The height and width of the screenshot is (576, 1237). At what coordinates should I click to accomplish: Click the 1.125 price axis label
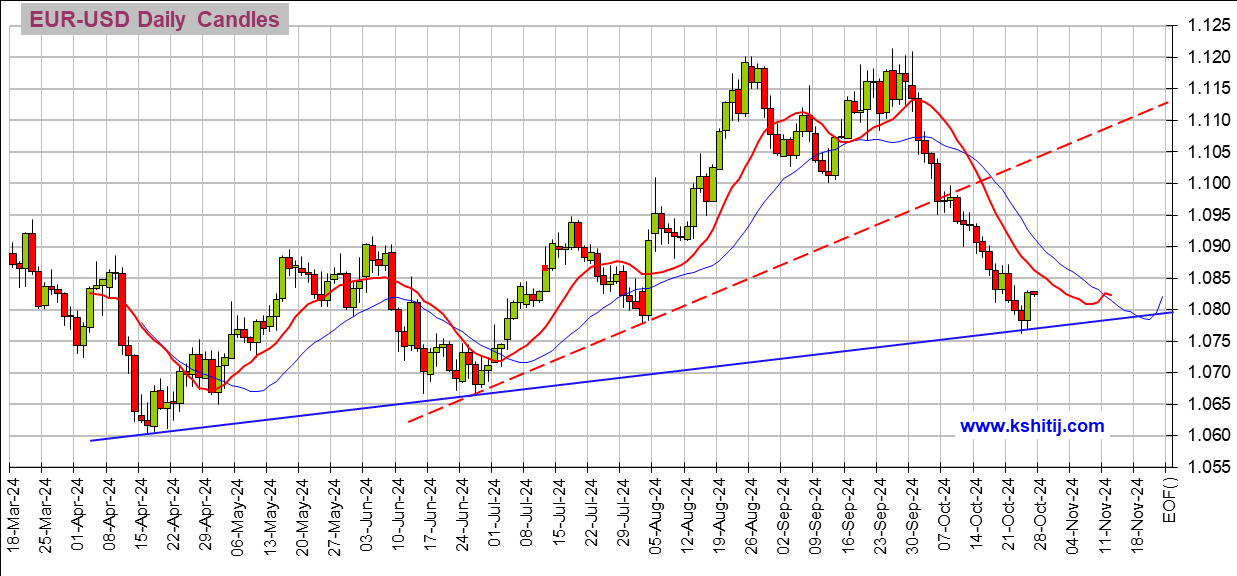[x=1203, y=25]
